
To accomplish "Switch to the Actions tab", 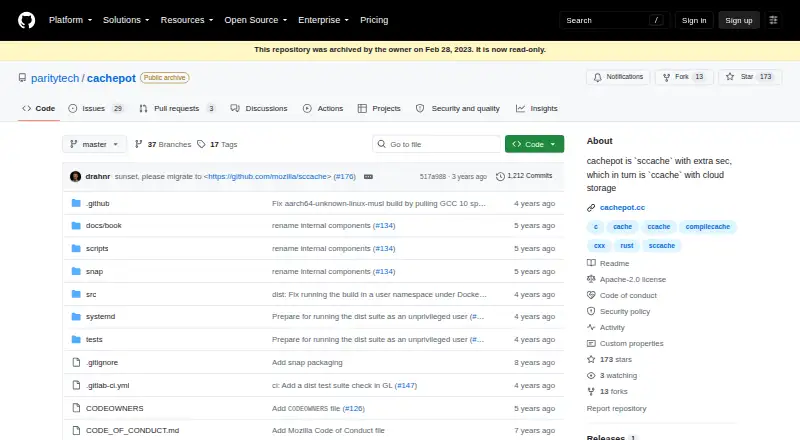I will point(323,108).
